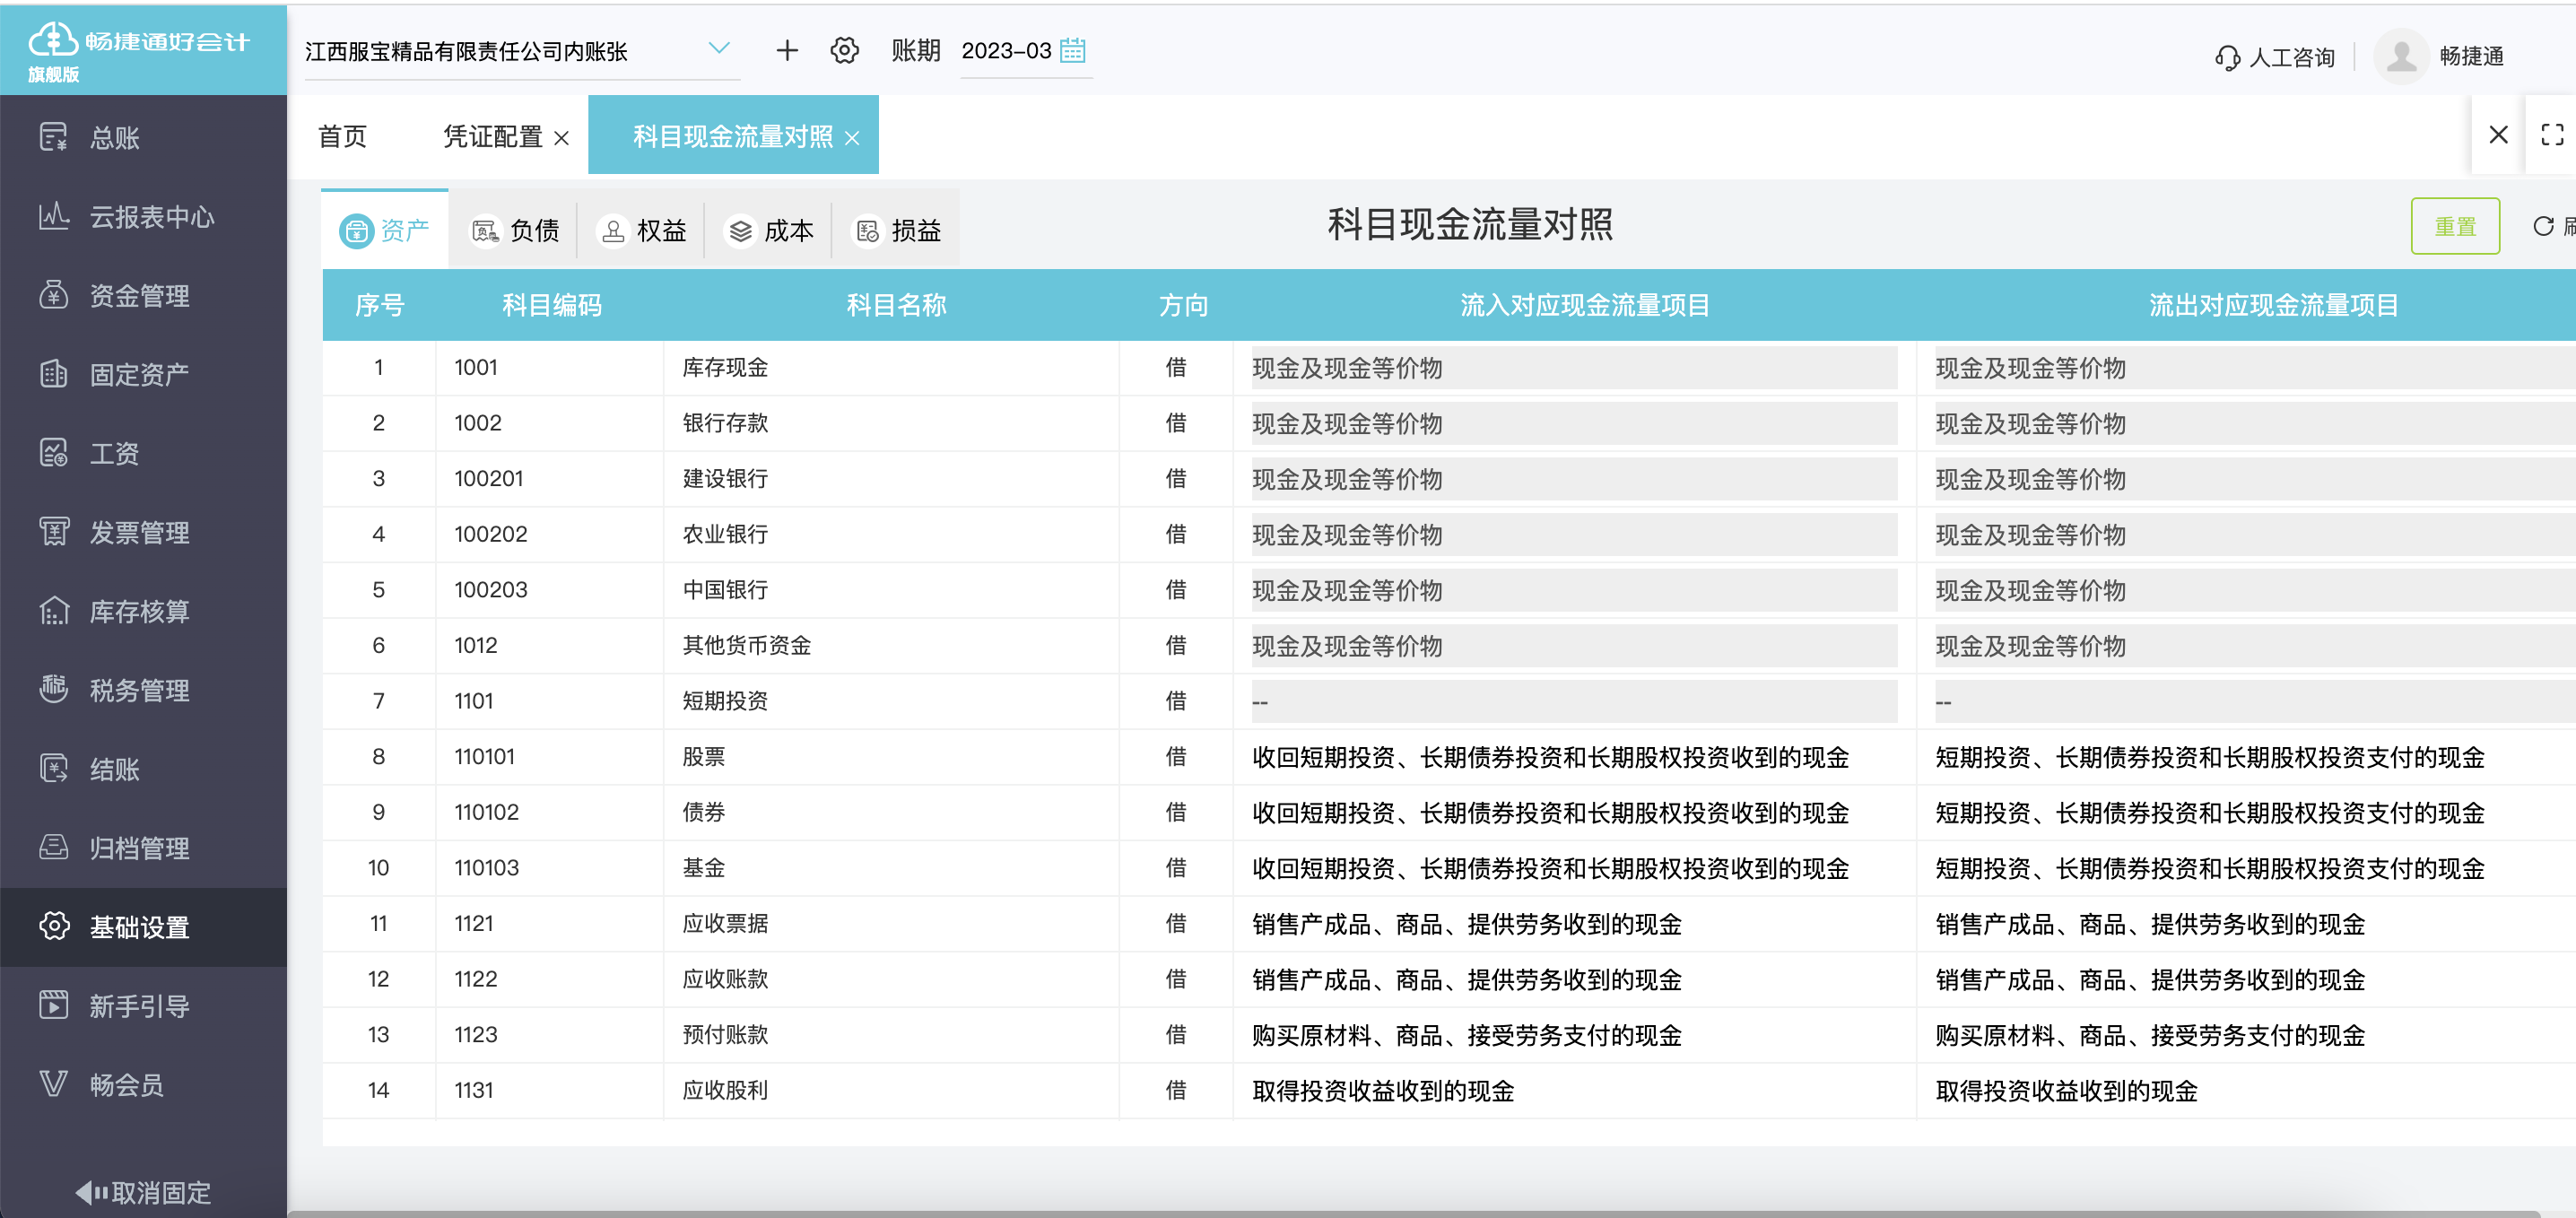Select the 成本 category icon
Screen dimensions: 2576x1218
(739, 231)
